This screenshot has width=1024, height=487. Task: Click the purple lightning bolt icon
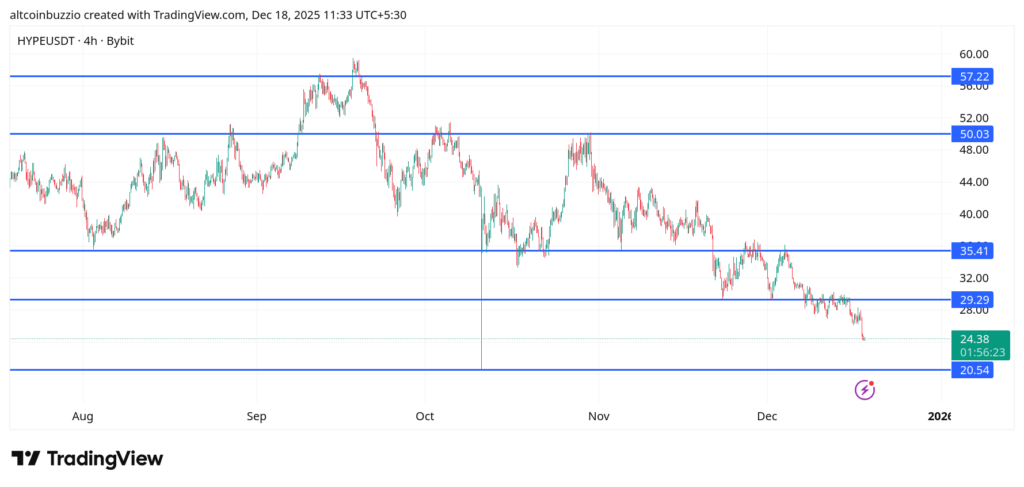pos(865,390)
